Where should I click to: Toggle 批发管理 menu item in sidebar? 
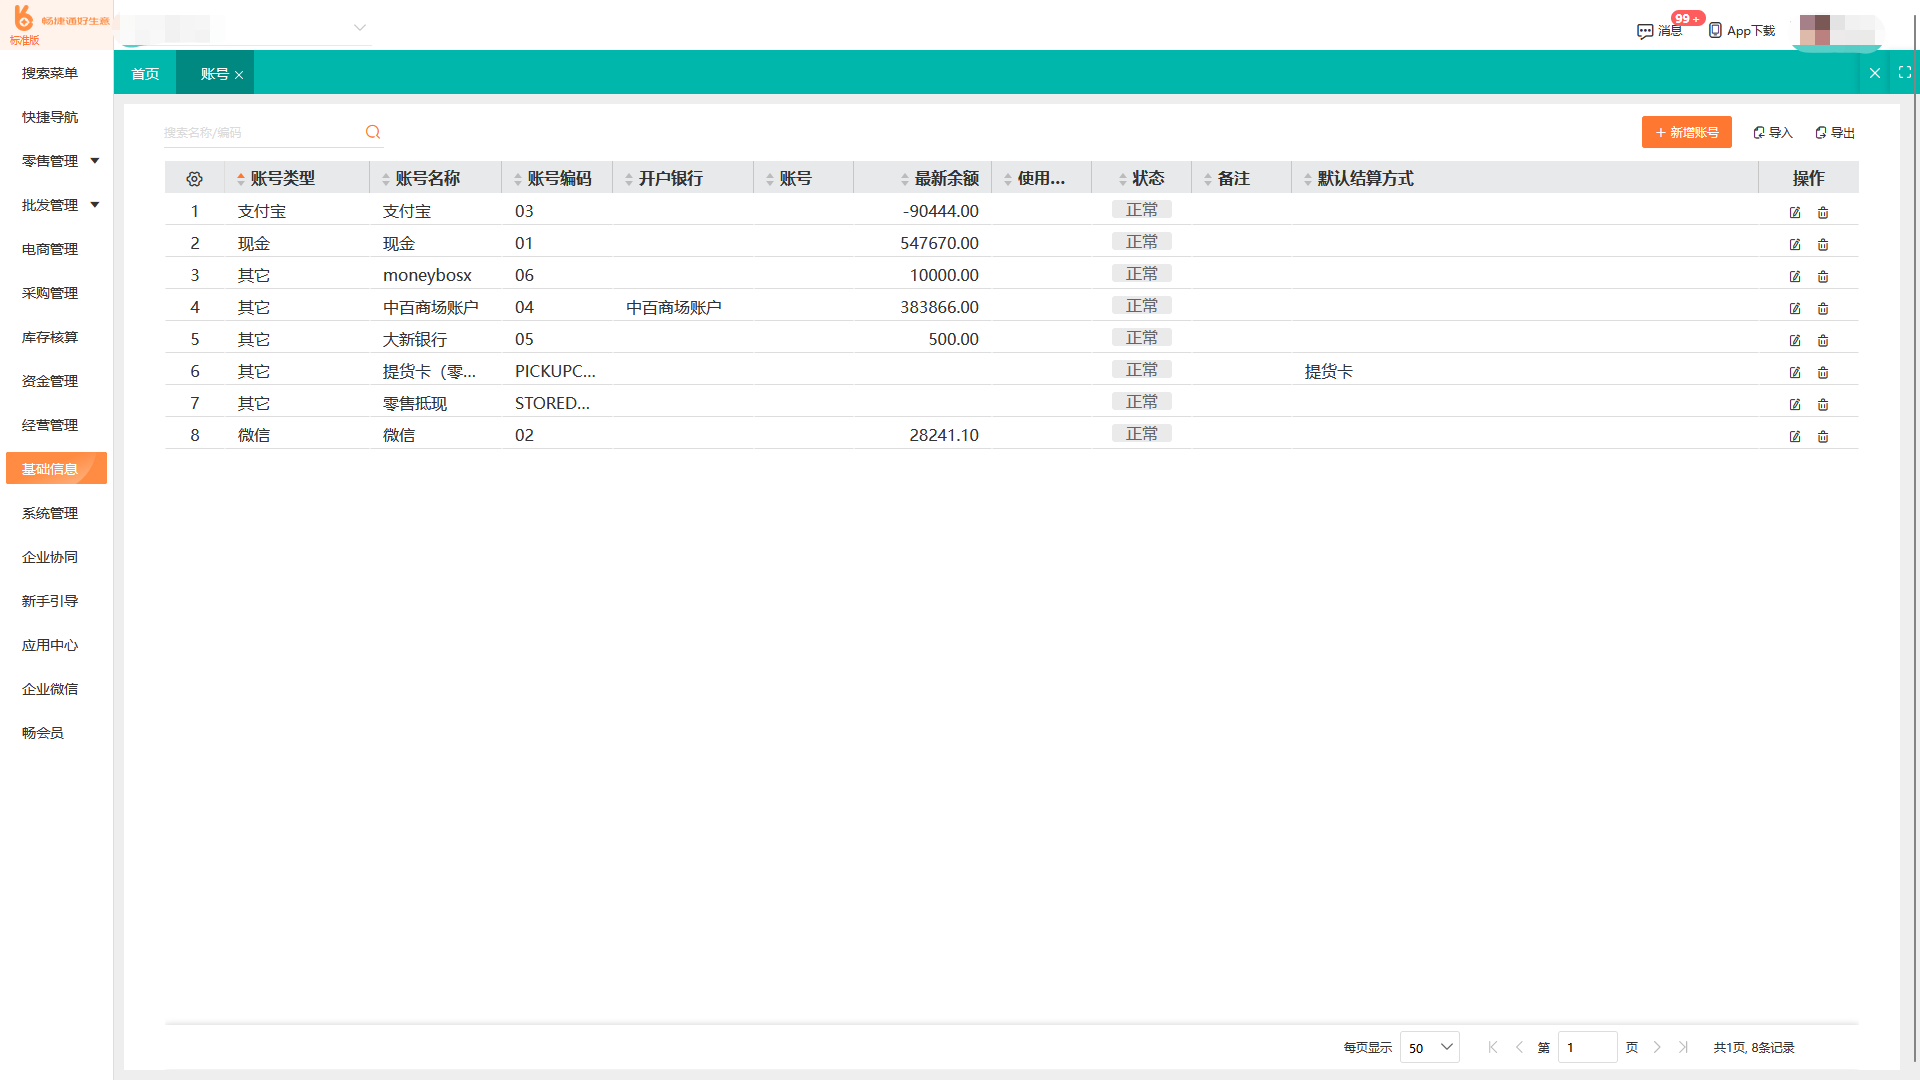(x=54, y=204)
